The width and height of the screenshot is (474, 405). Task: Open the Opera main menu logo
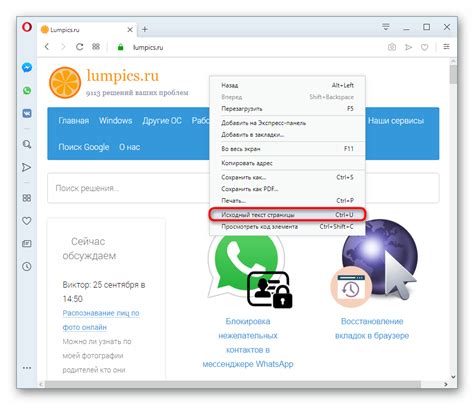pyautogui.click(x=27, y=27)
